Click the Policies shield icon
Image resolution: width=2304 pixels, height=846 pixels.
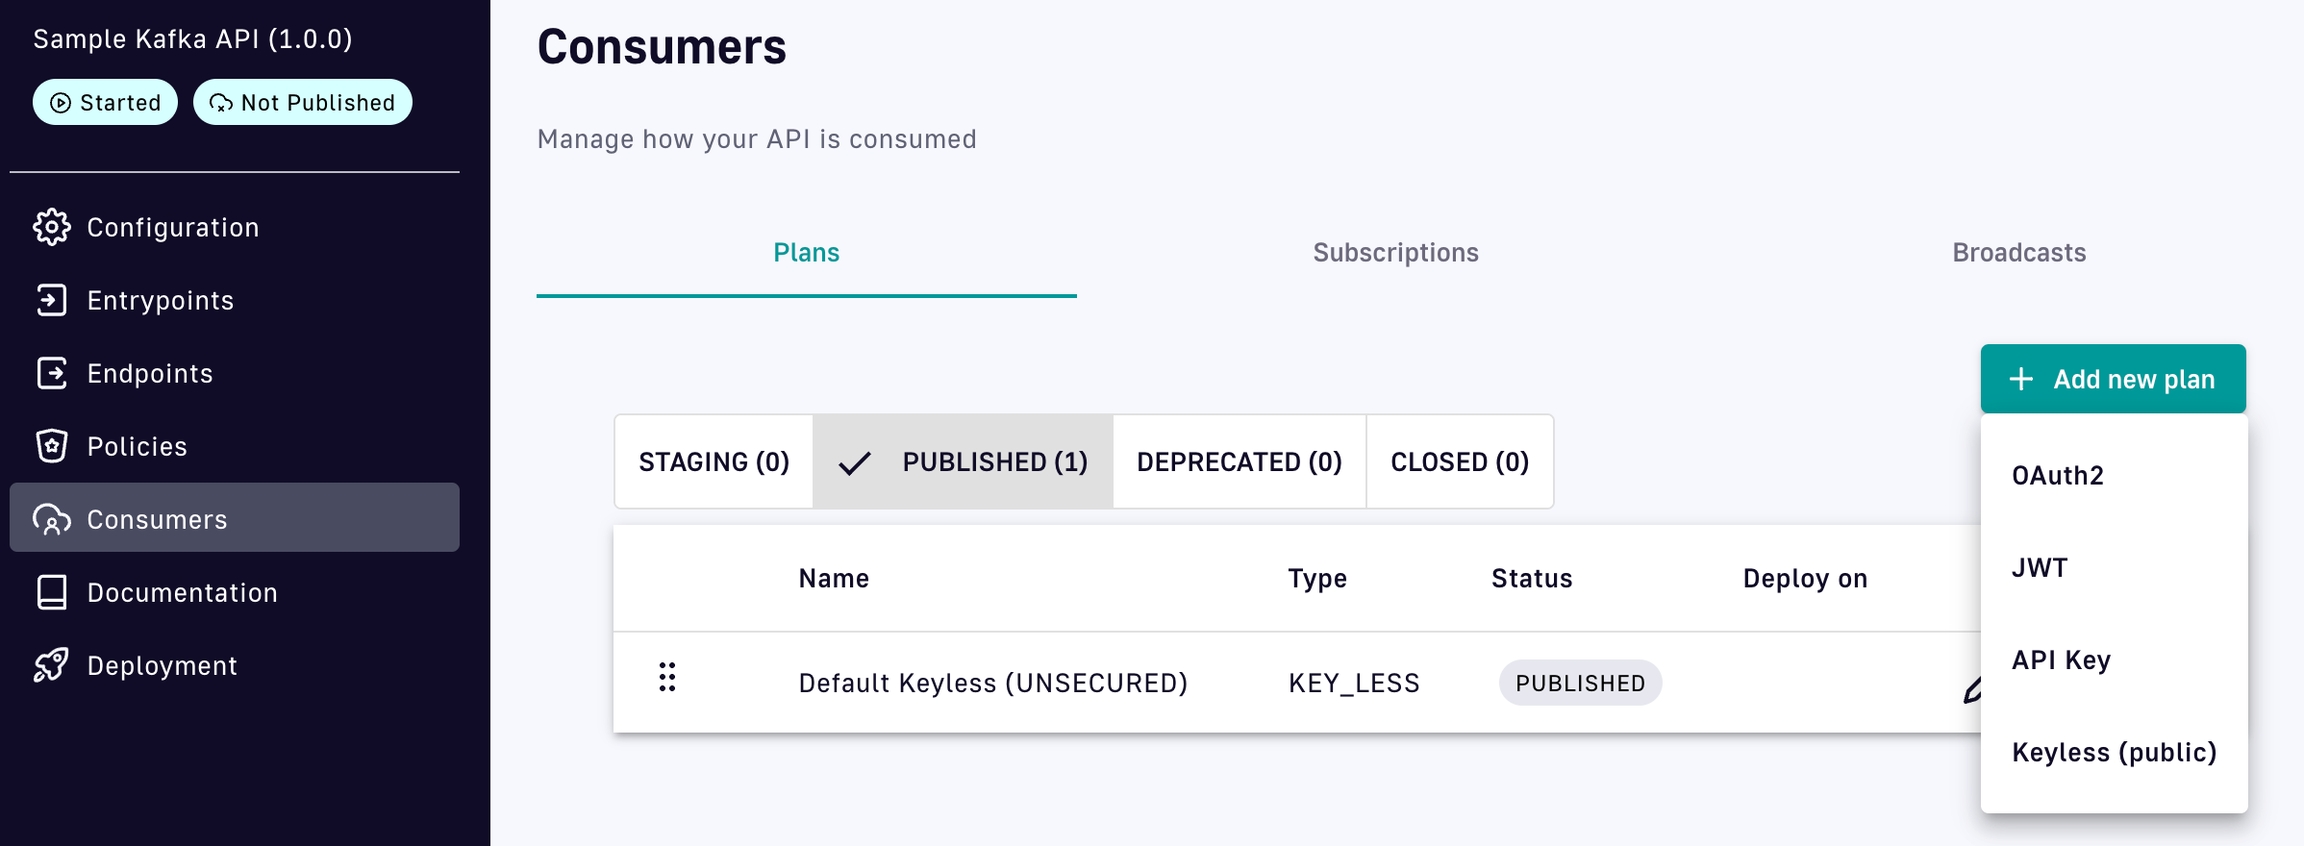click(51, 446)
